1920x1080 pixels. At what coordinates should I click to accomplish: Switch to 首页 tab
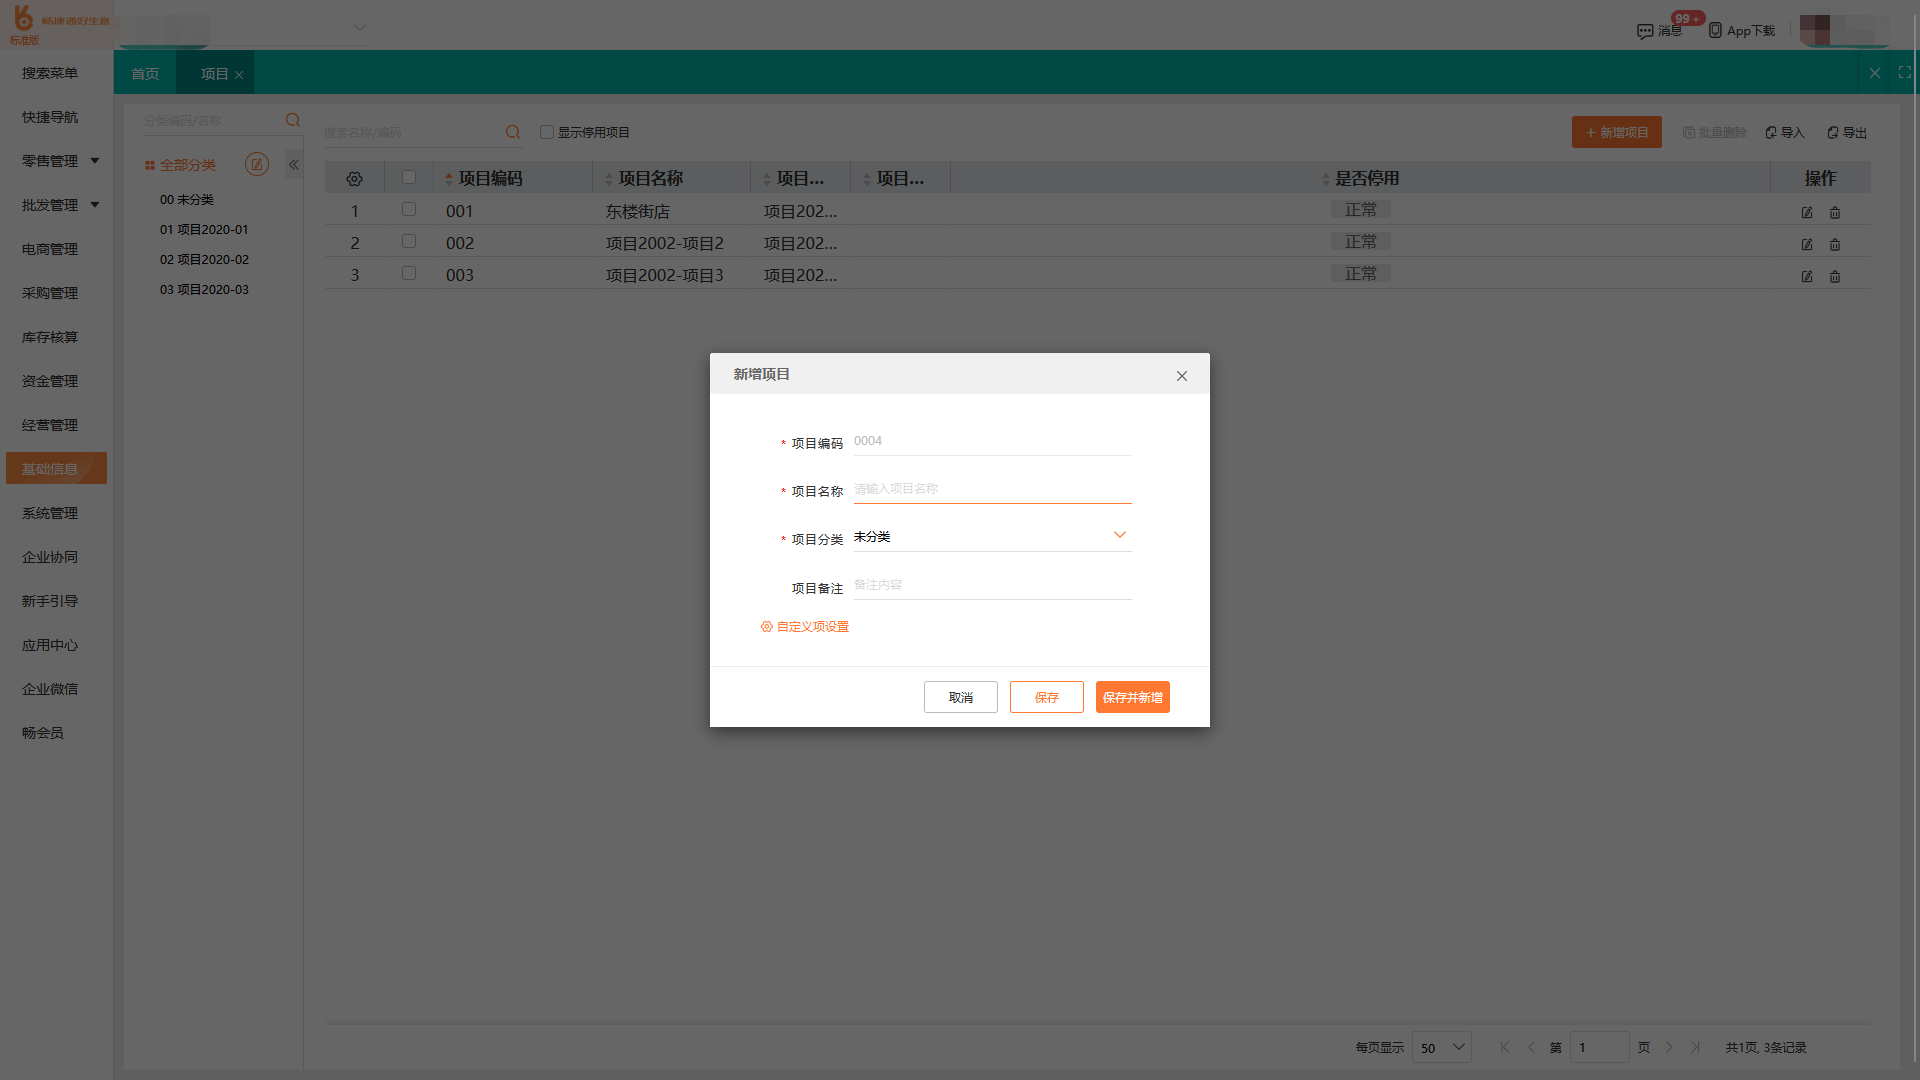(144, 73)
